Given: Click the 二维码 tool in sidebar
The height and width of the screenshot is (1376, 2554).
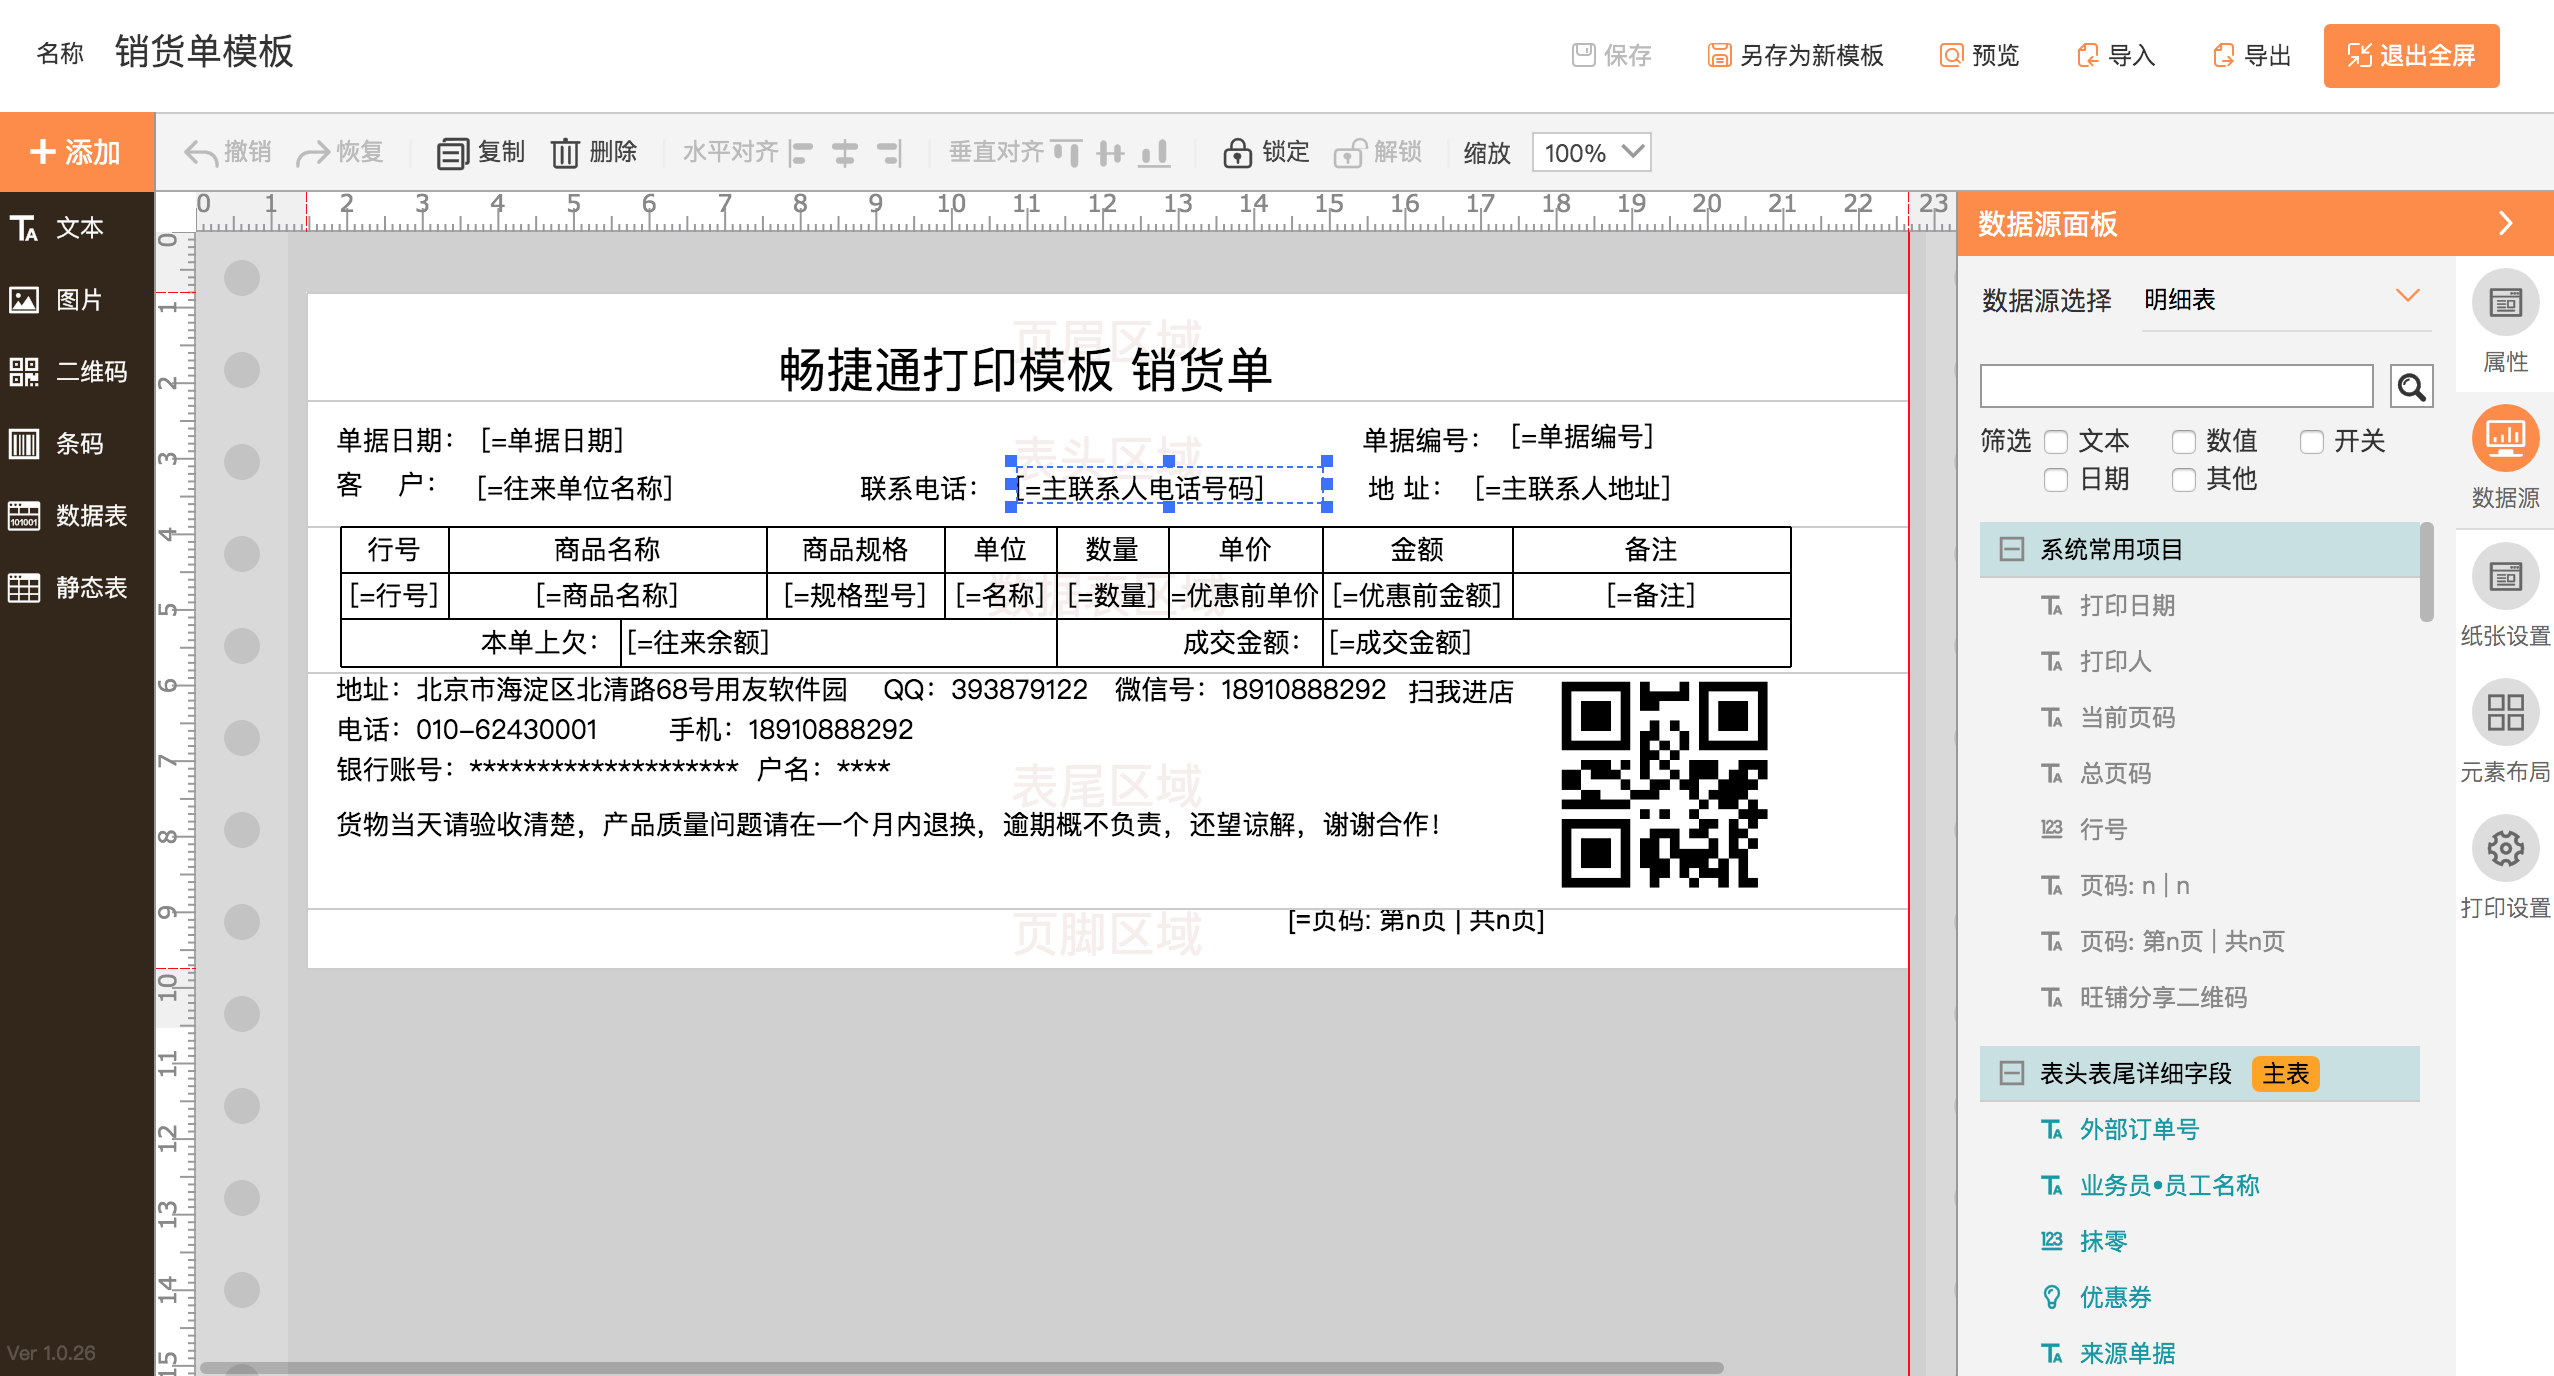Looking at the screenshot, I should 76,373.
